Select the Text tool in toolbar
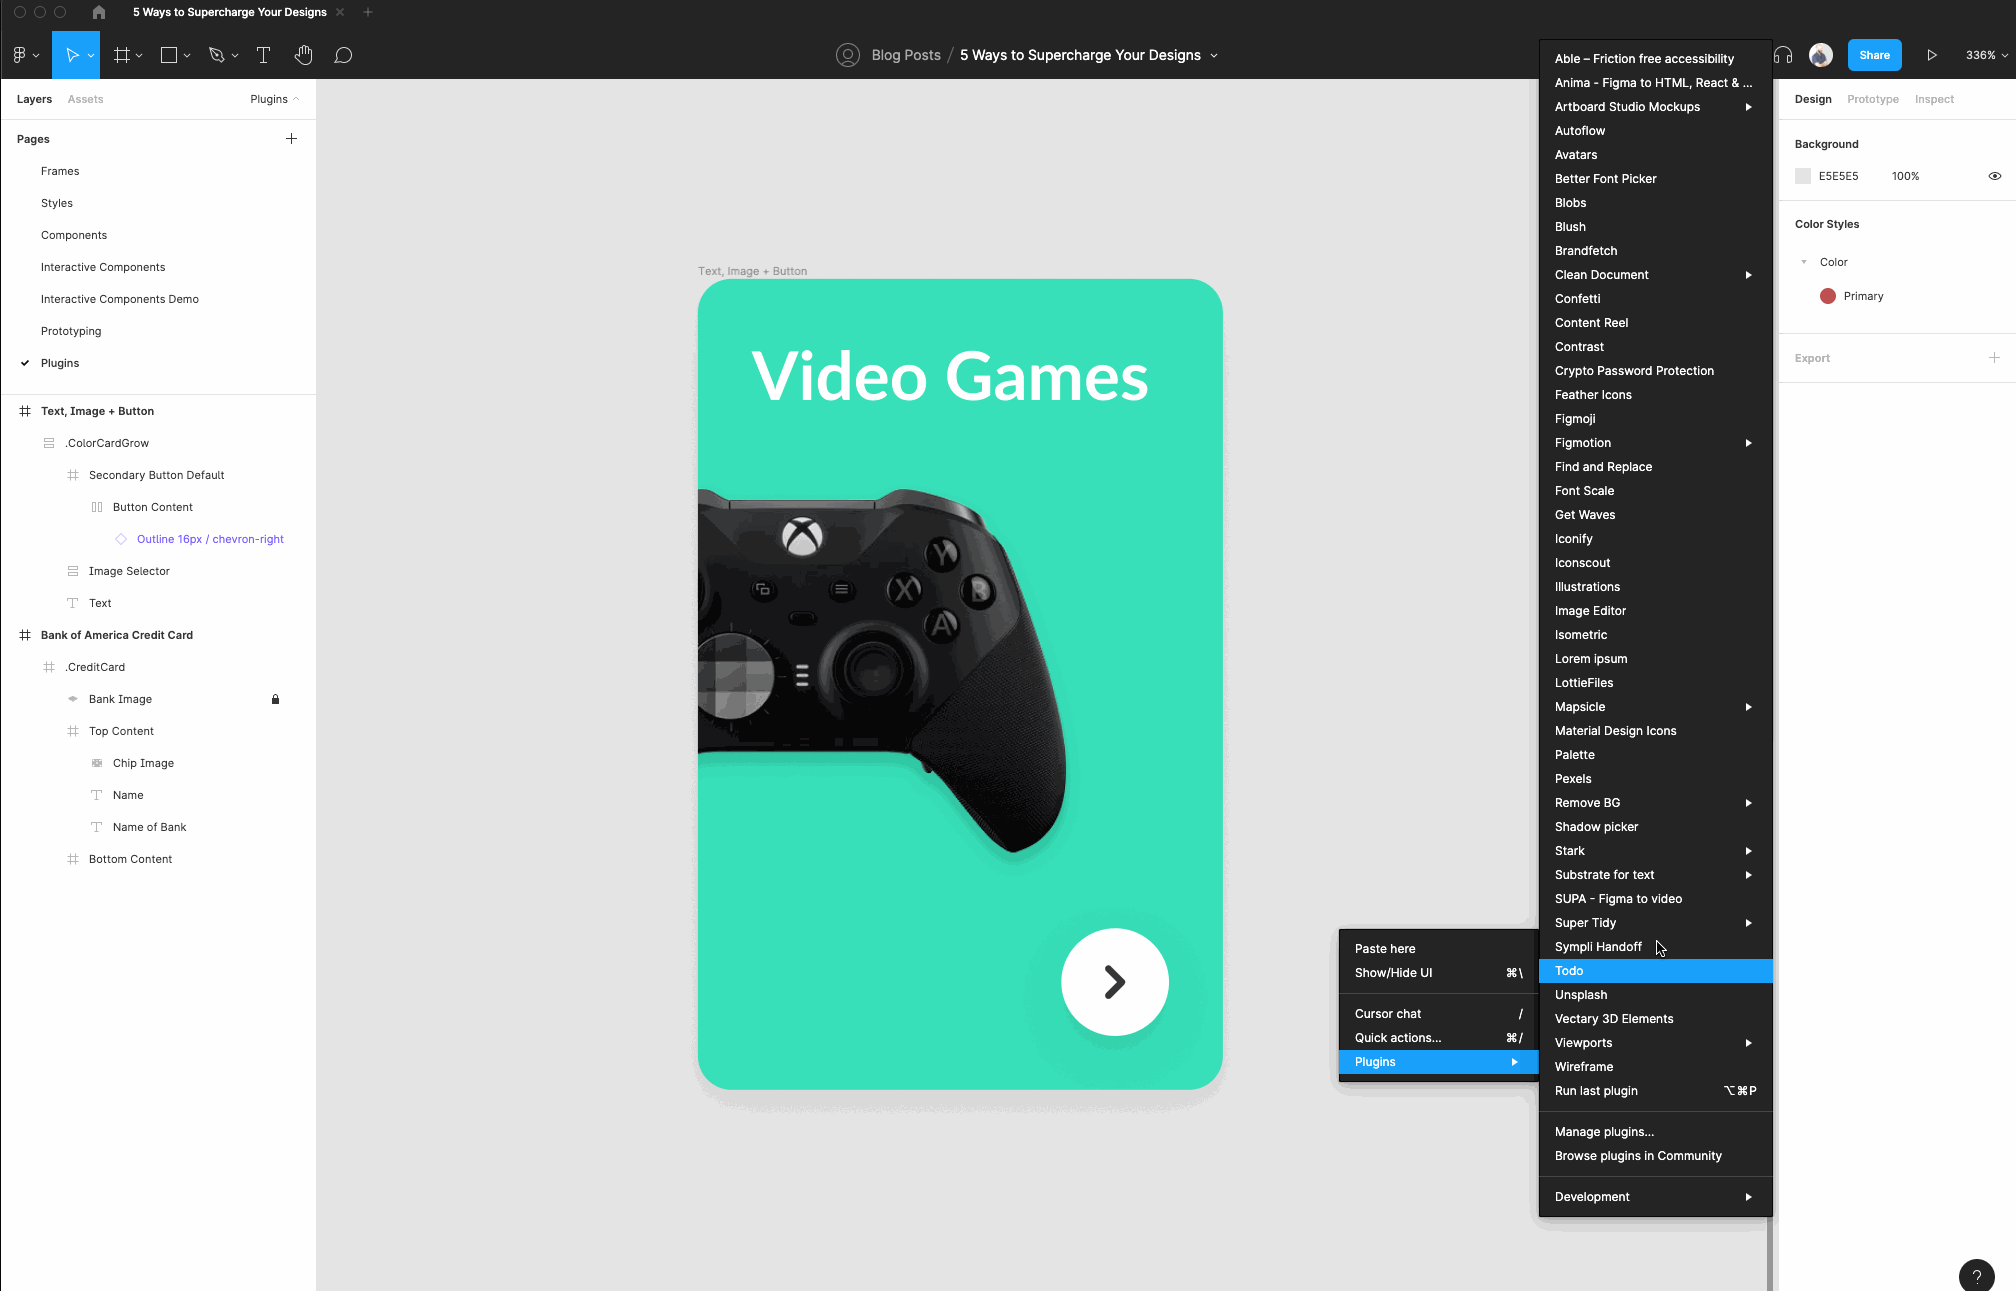This screenshot has height=1291, width=2016. [263, 56]
